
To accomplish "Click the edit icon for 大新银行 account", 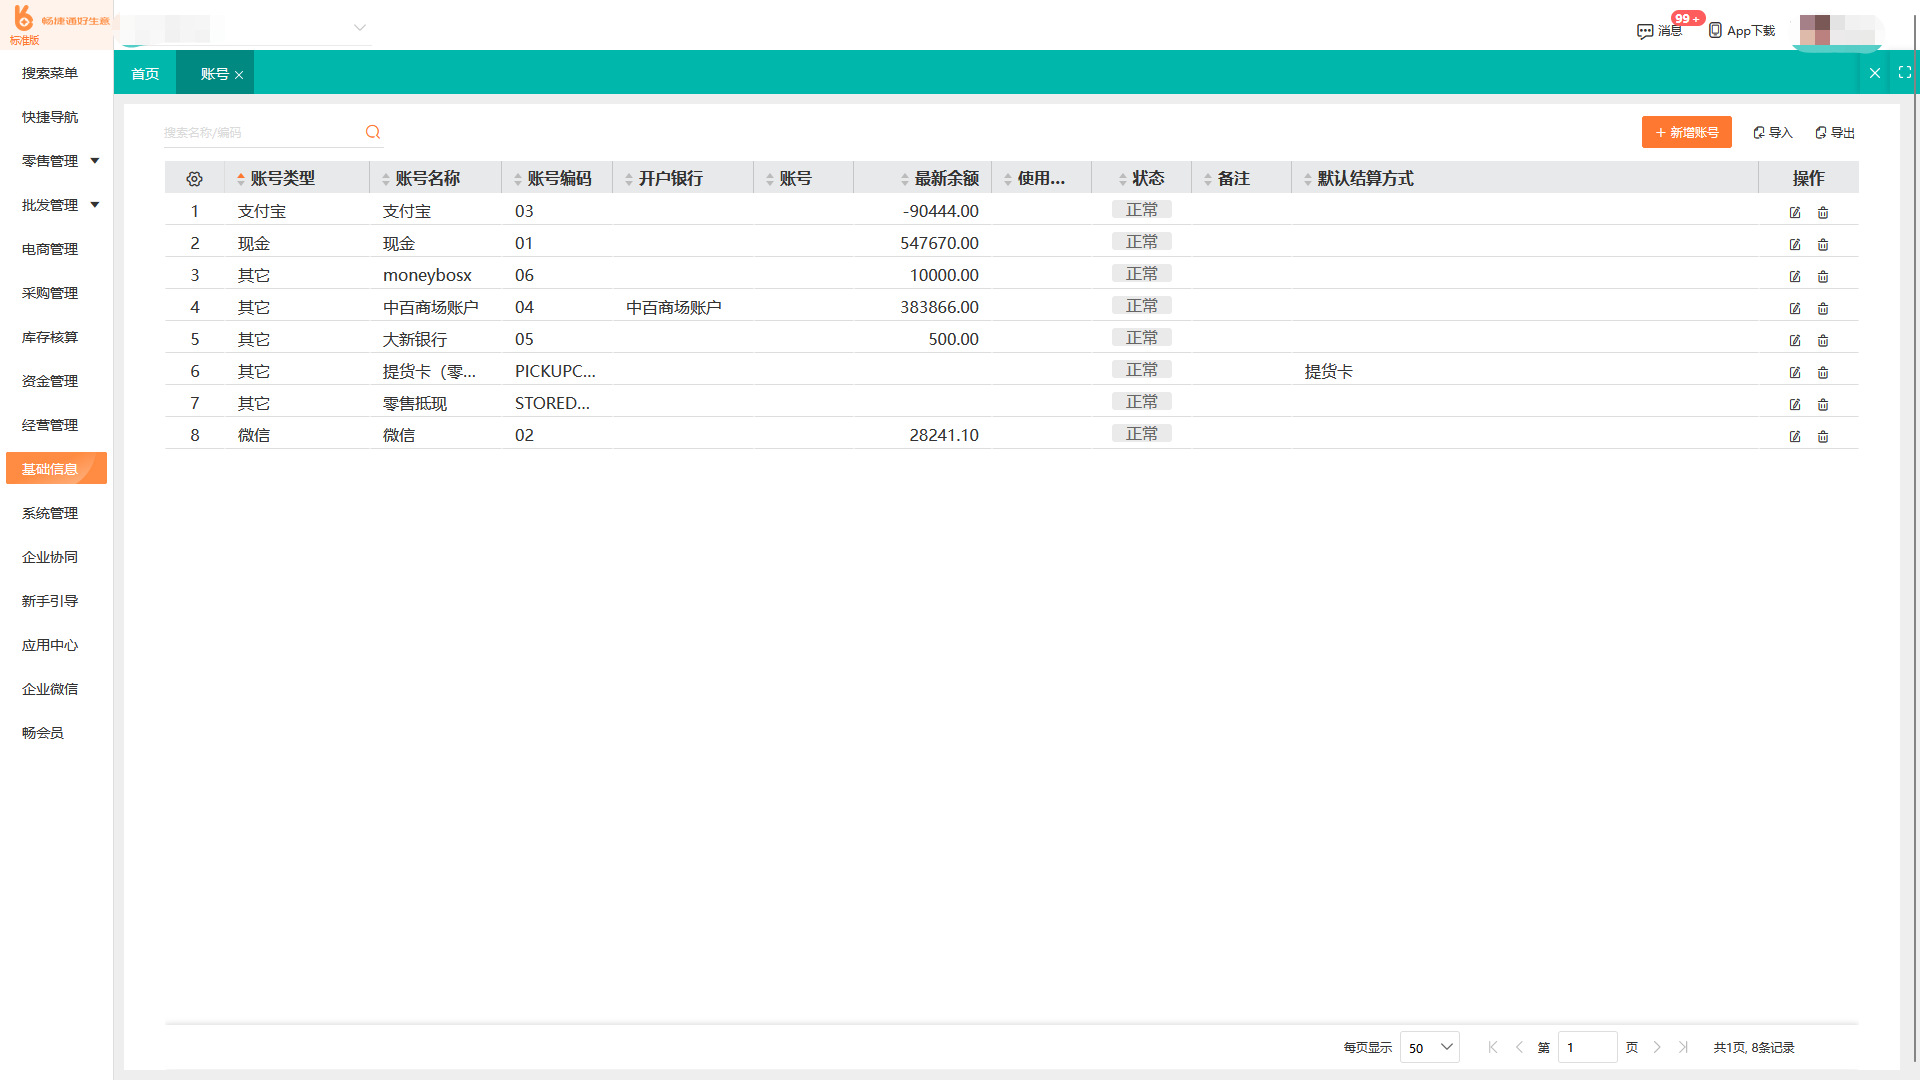I will tap(1795, 339).
